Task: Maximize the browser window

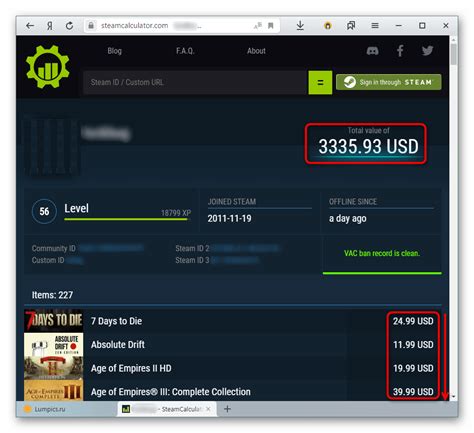Action: [422, 26]
